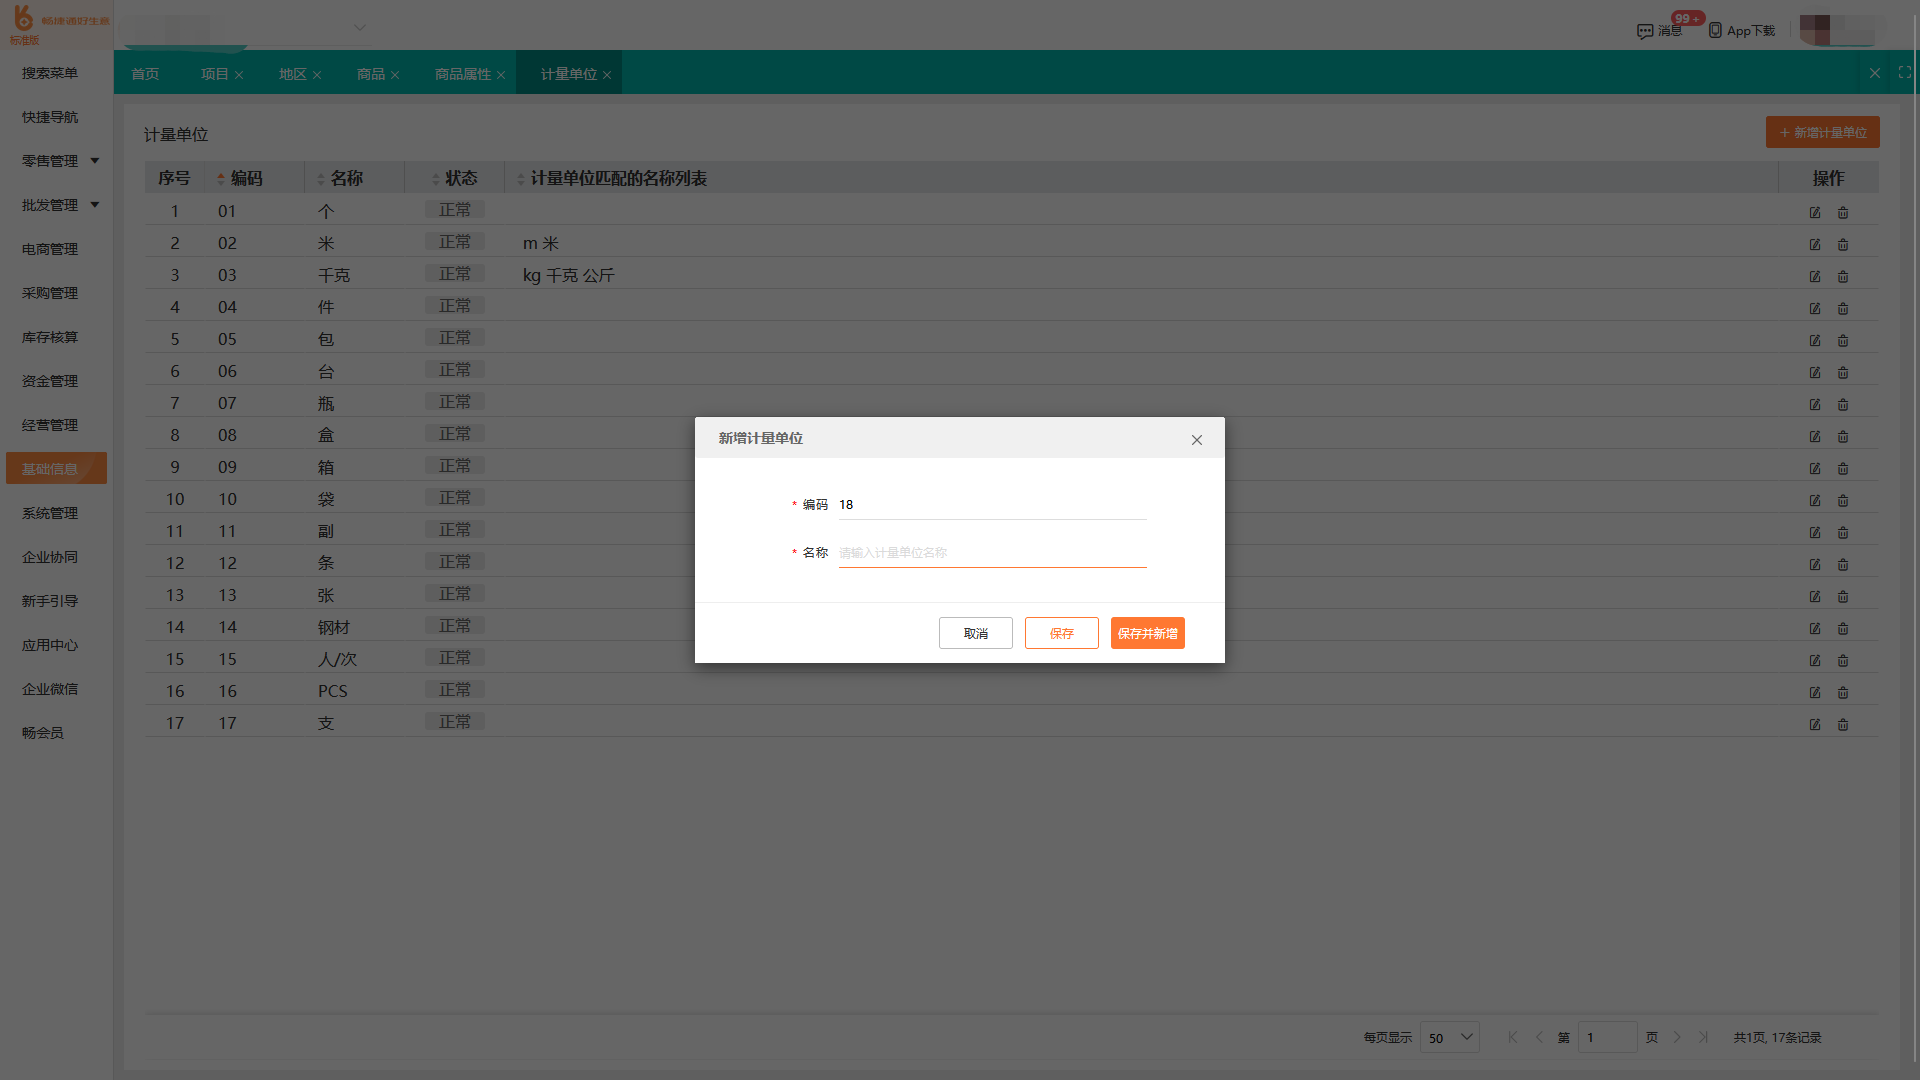This screenshot has width=1920, height=1080.
Task: Navigate to next page using arrow
Action: (1676, 1038)
